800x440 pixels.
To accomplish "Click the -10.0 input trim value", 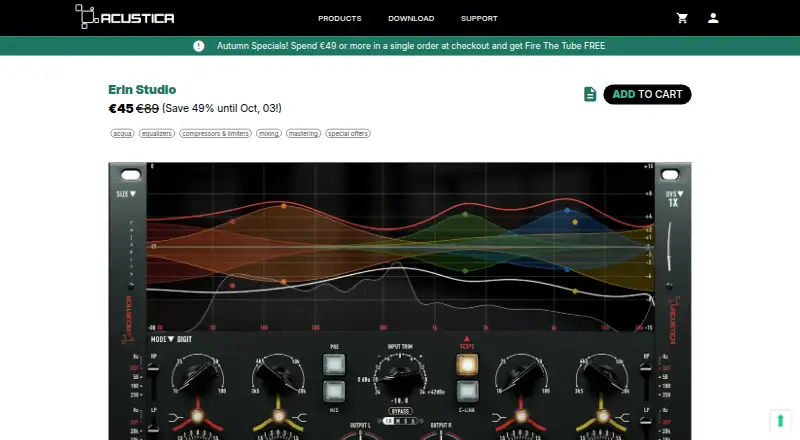I will [x=399, y=401].
